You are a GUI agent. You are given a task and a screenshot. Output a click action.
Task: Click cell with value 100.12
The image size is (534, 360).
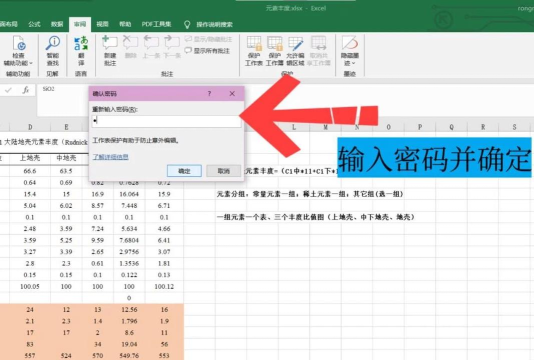point(164,286)
